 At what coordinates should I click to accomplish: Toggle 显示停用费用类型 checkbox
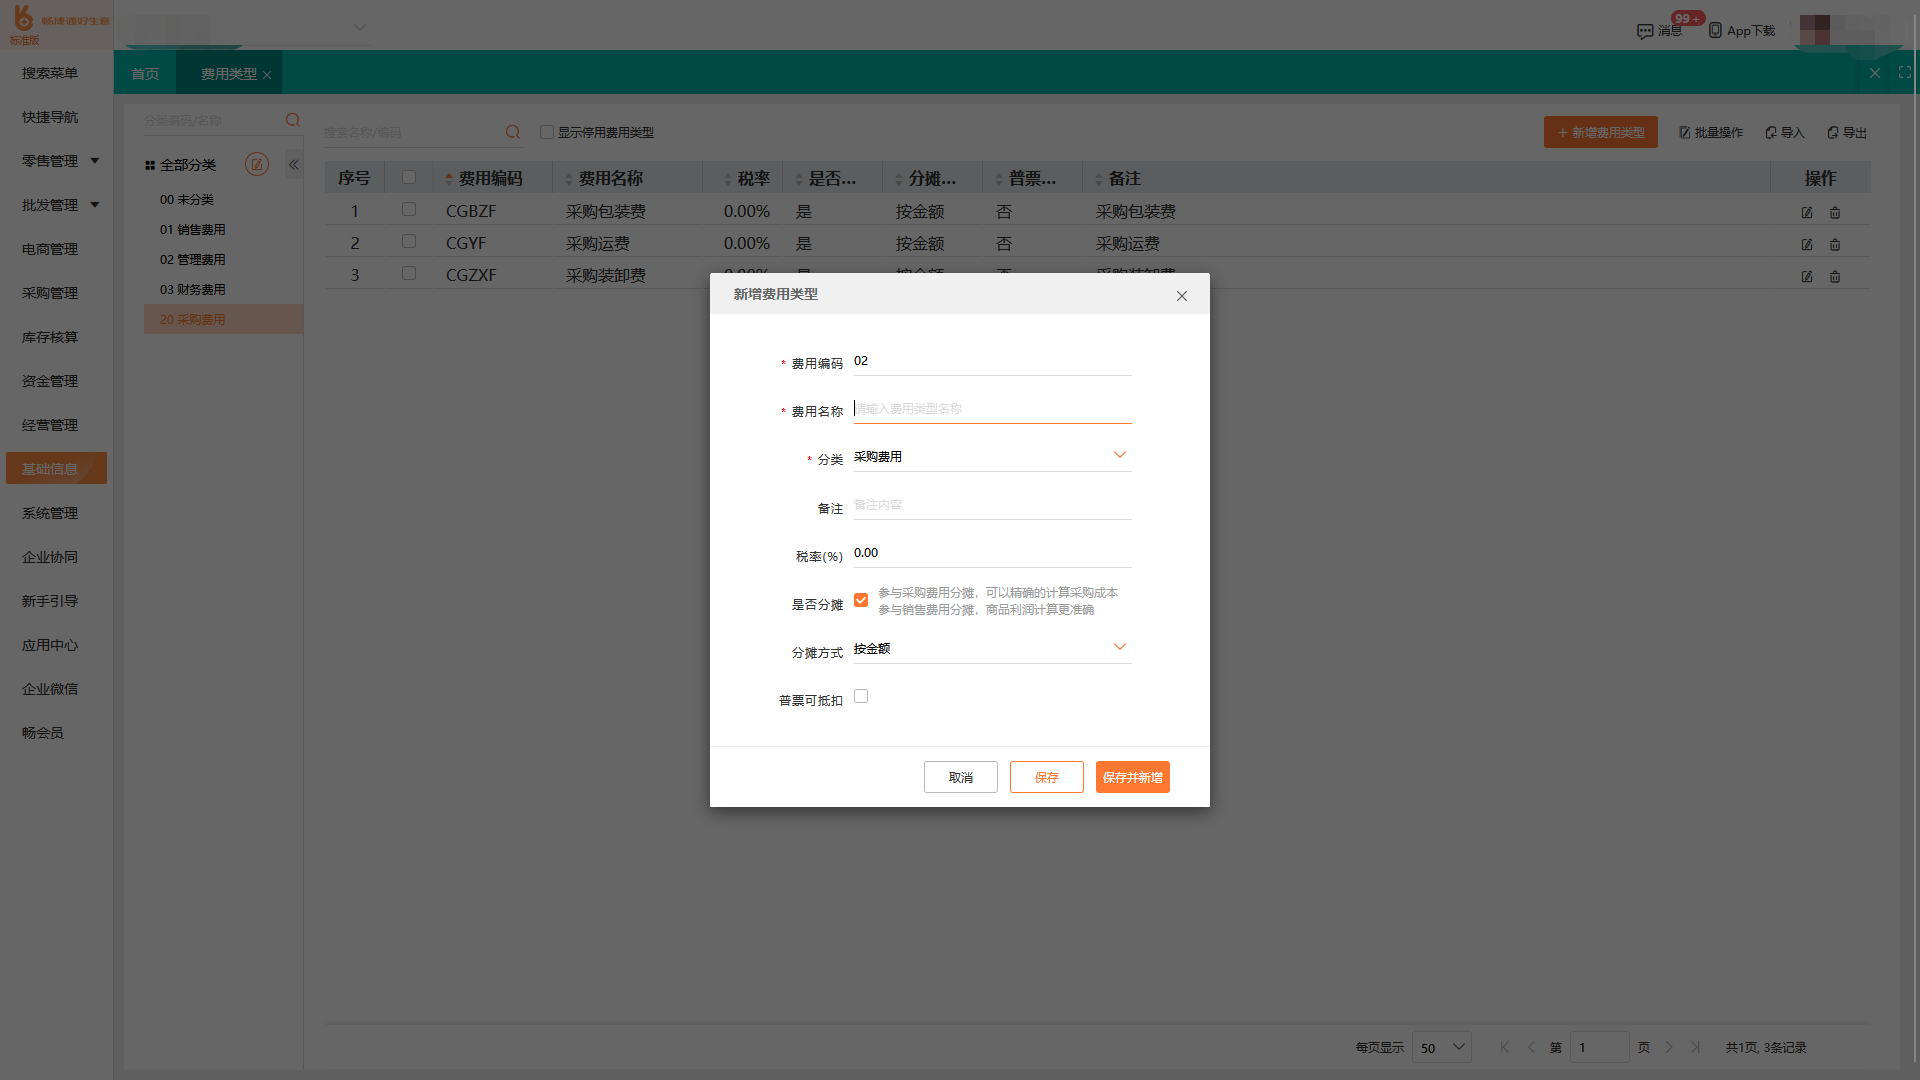coord(546,132)
